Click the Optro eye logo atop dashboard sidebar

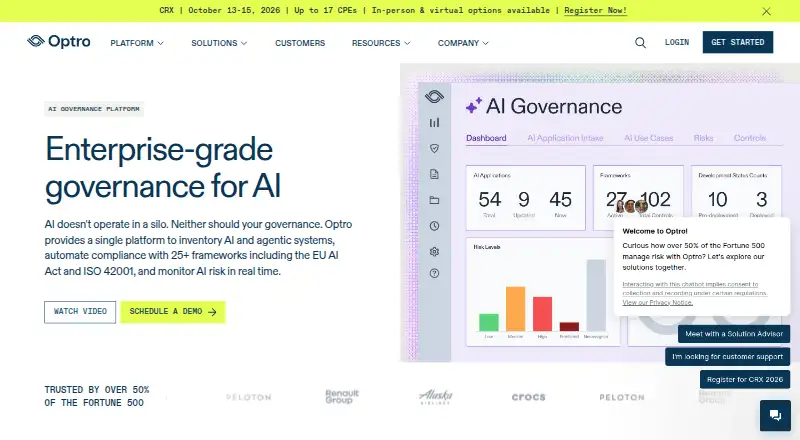coord(434,96)
